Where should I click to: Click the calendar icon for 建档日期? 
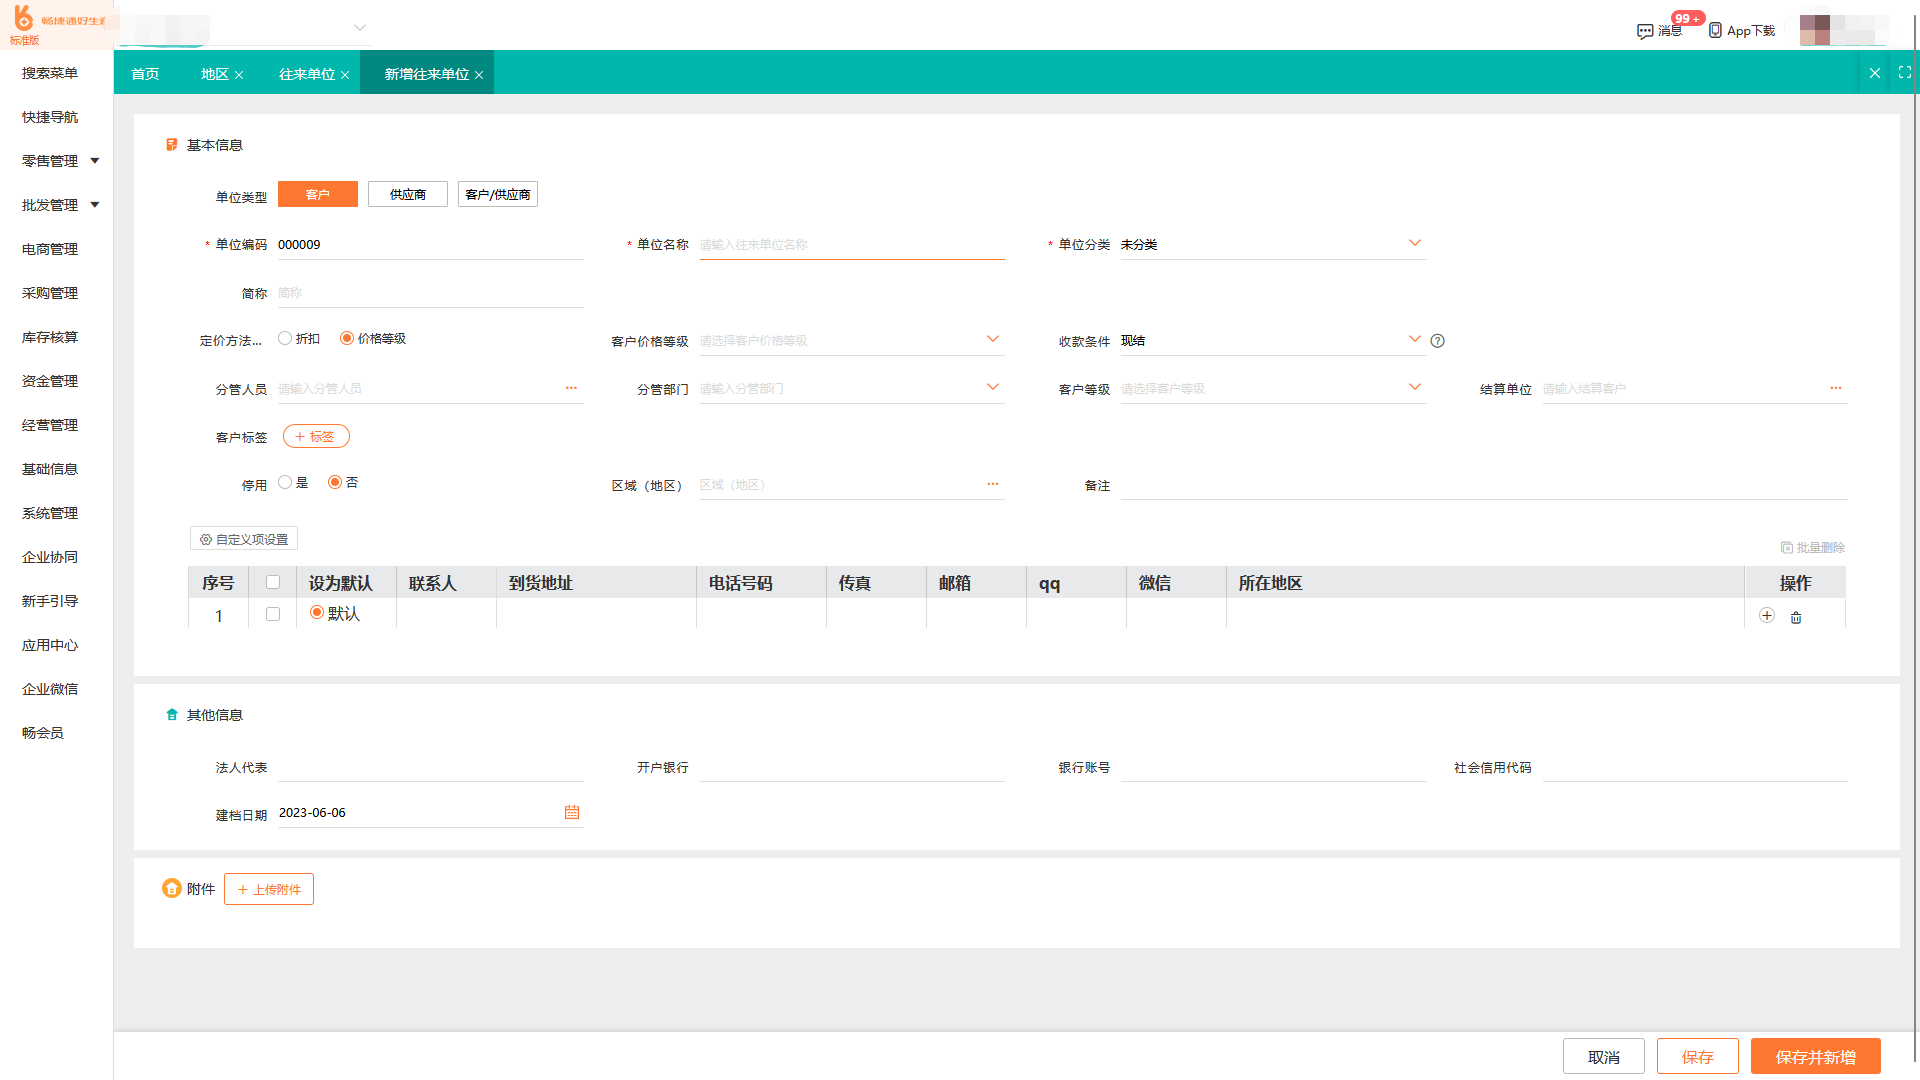(x=570, y=812)
